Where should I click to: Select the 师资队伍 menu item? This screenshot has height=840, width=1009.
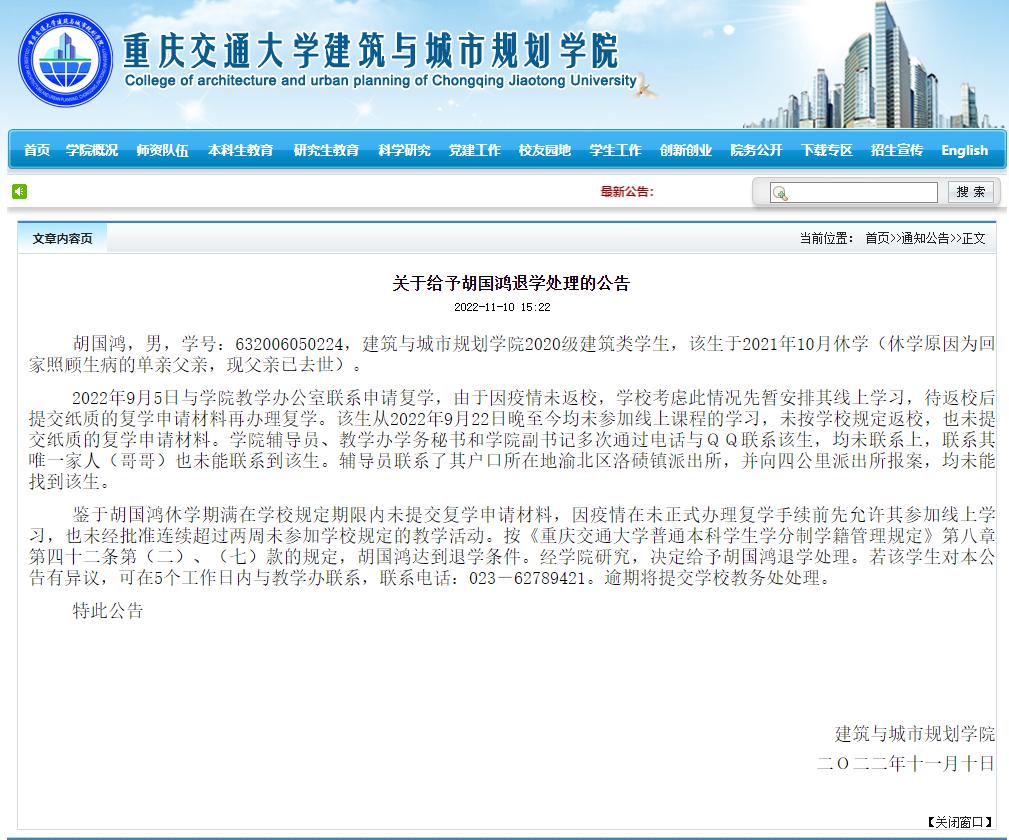pos(162,150)
